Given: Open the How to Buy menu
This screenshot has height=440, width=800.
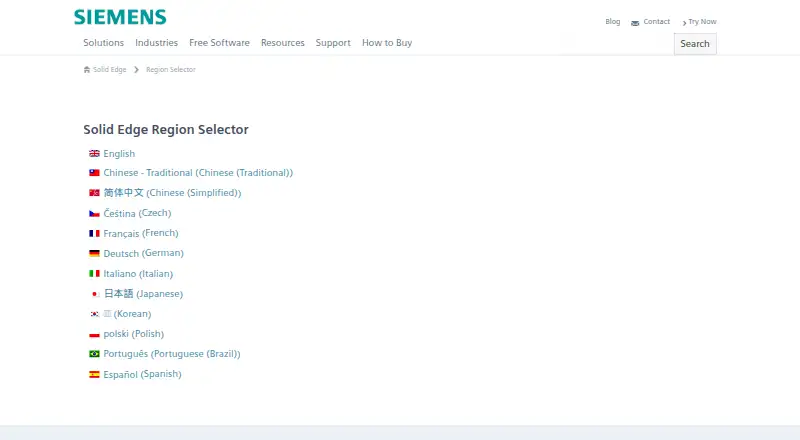Looking at the screenshot, I should [387, 43].
